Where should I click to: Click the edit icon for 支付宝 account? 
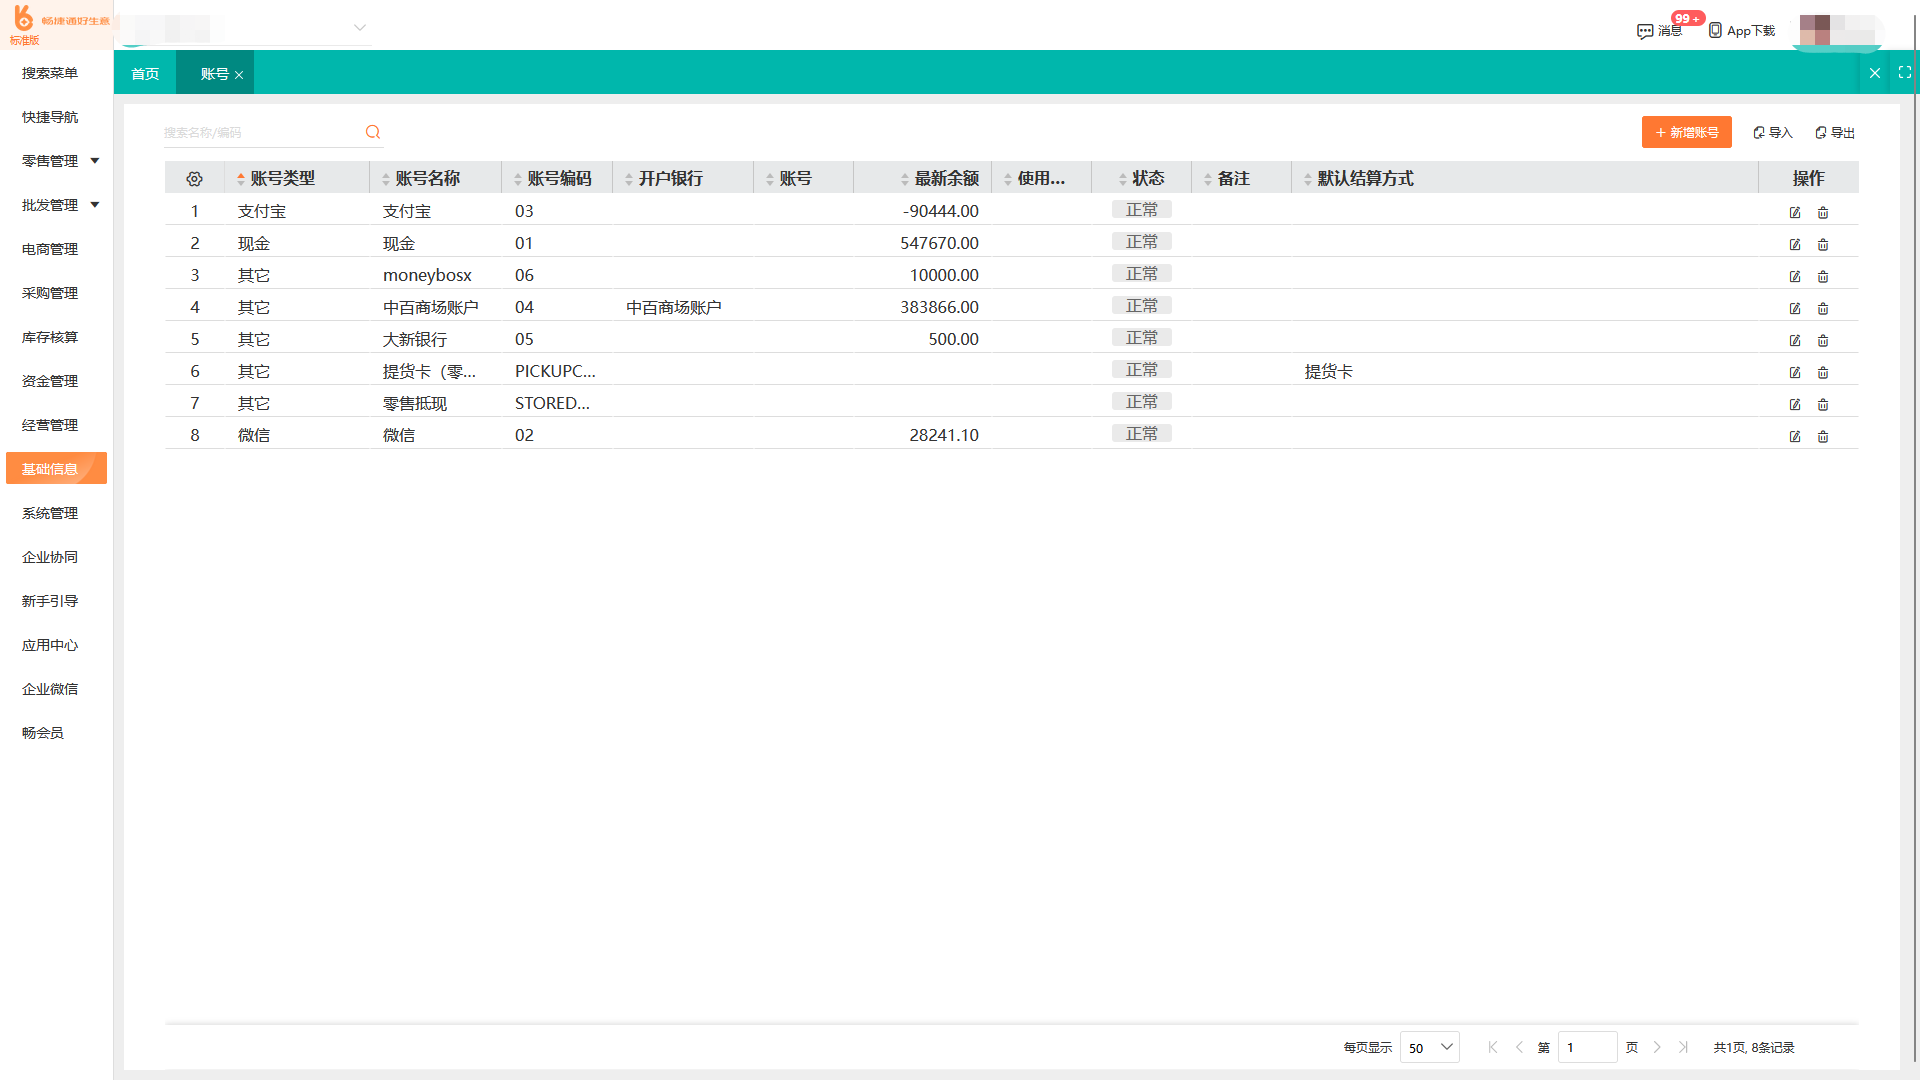pos(1793,211)
